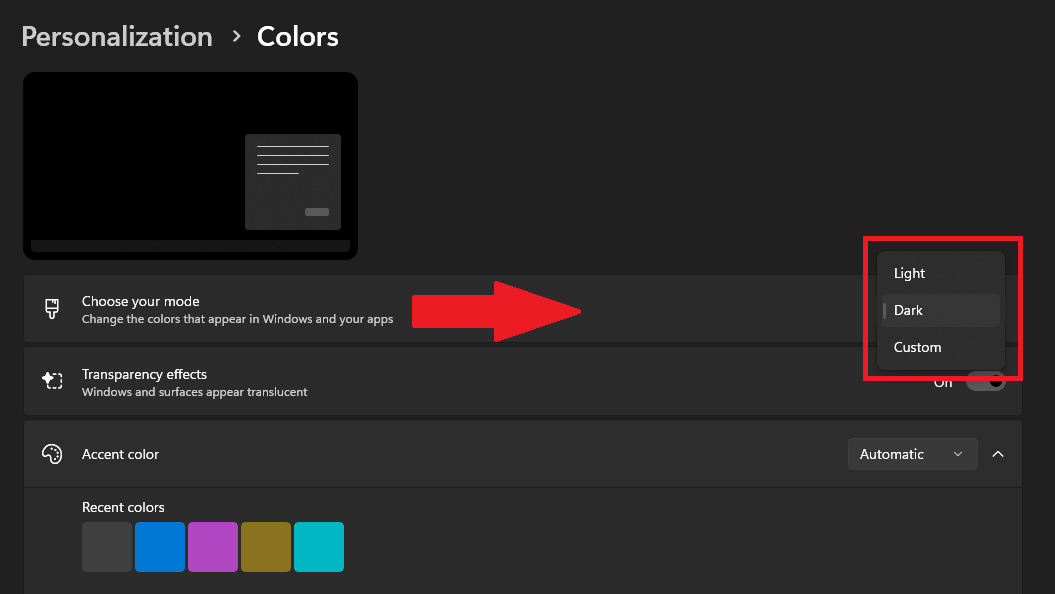
Task: Collapse the Accent color section chevron
Action: point(998,453)
